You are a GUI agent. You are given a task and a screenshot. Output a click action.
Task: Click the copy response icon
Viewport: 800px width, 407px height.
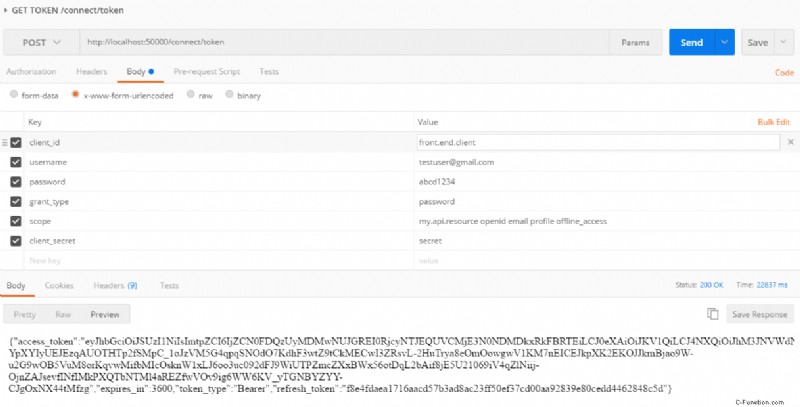pyautogui.click(x=712, y=314)
